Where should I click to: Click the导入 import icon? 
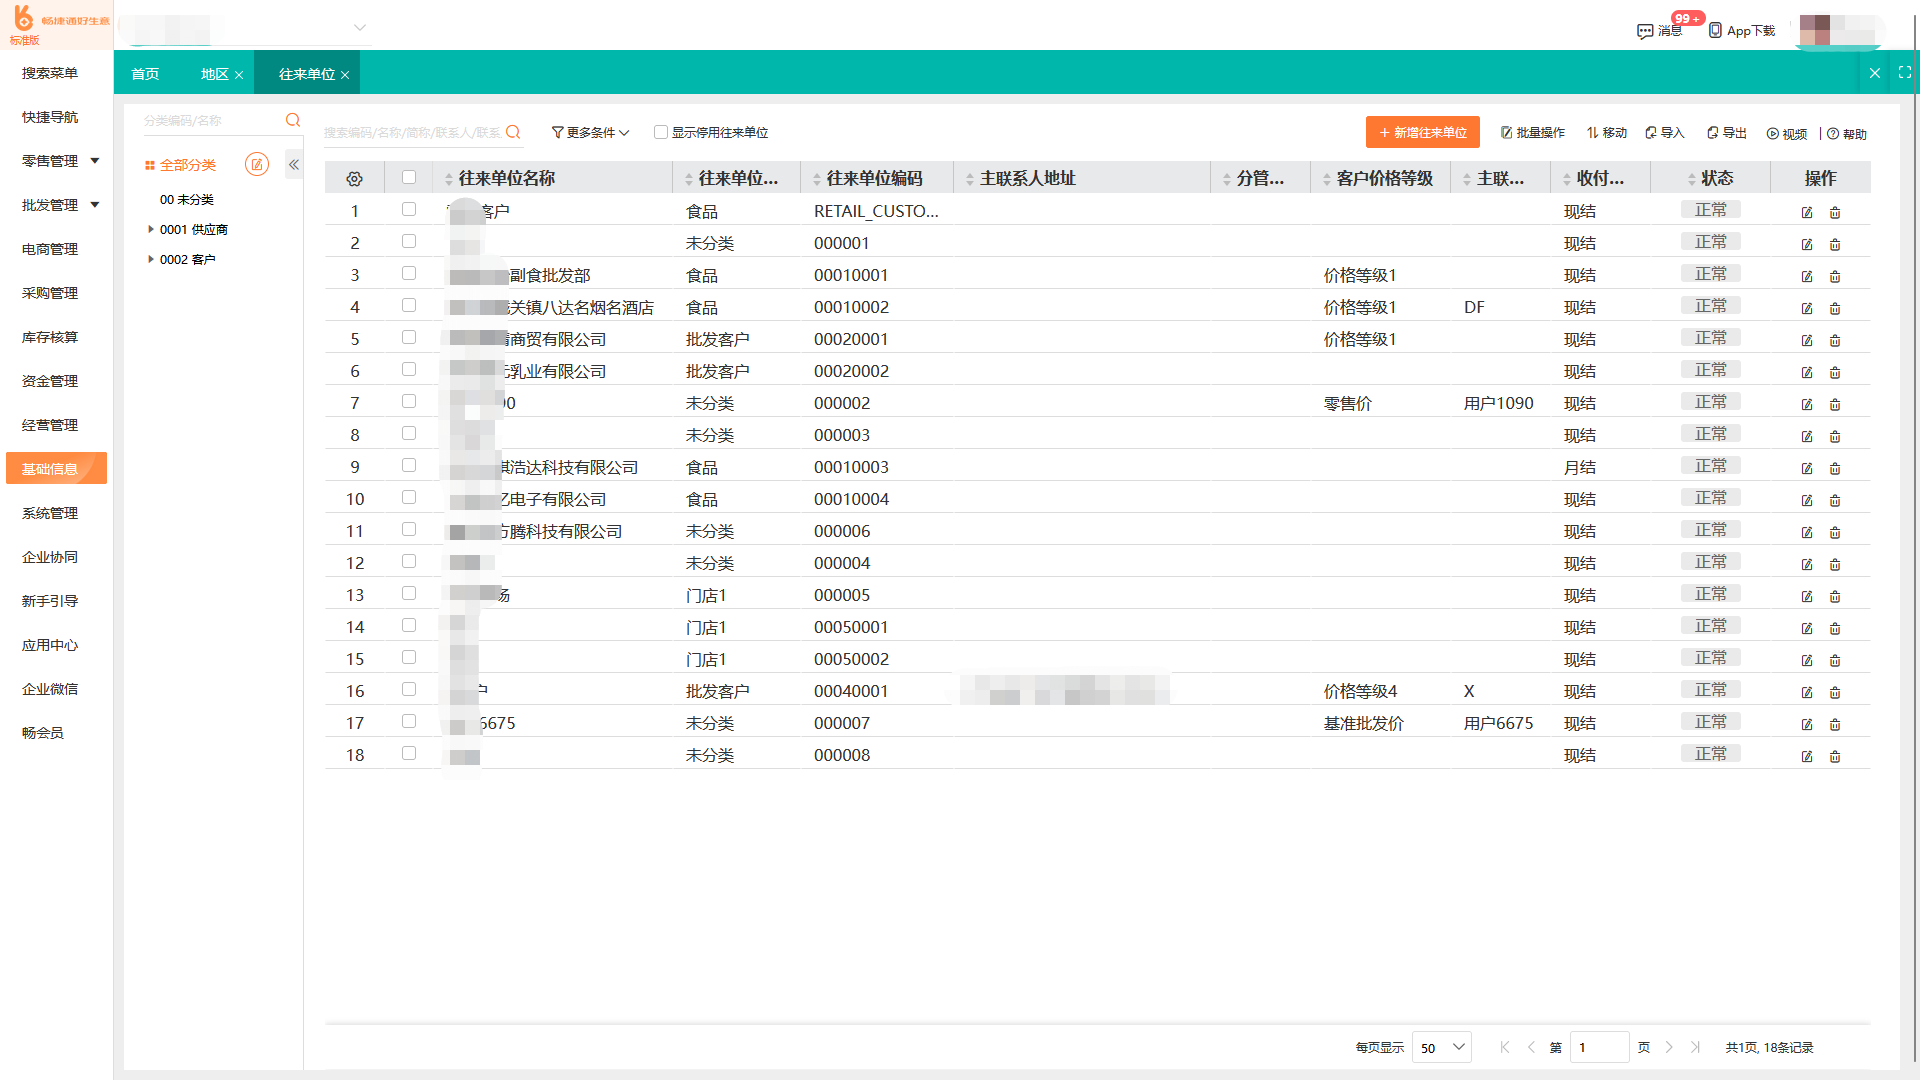1669,131
